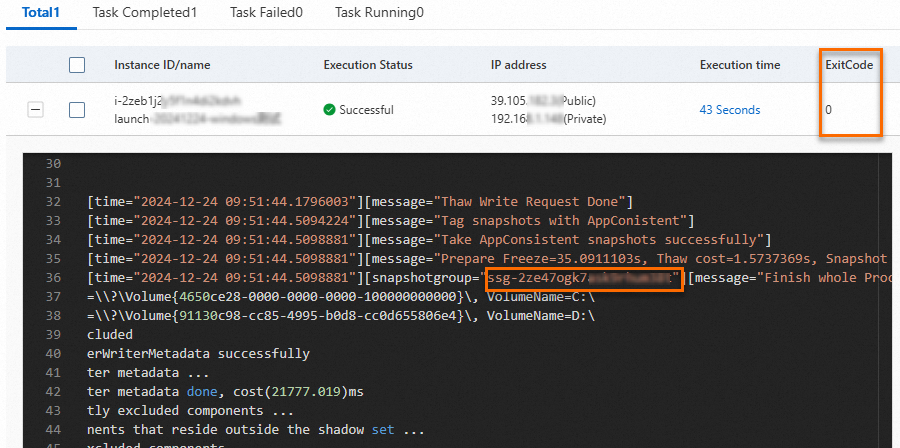Click the Execution Status column header
The image size is (900, 448).
[x=367, y=65]
